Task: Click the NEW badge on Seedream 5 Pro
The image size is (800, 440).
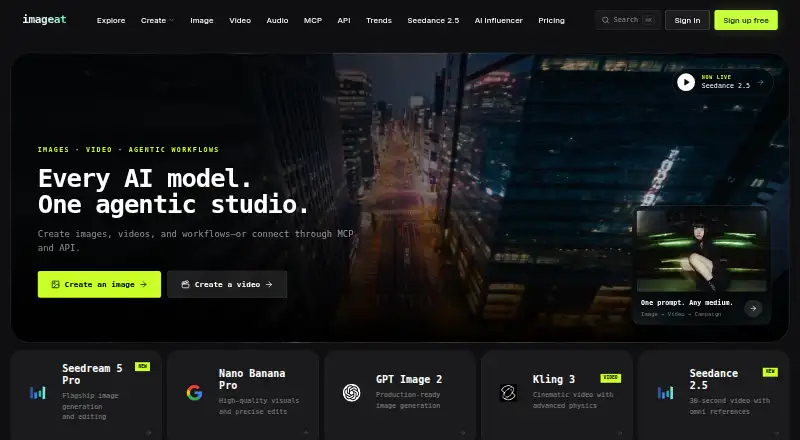Action: (x=142, y=366)
